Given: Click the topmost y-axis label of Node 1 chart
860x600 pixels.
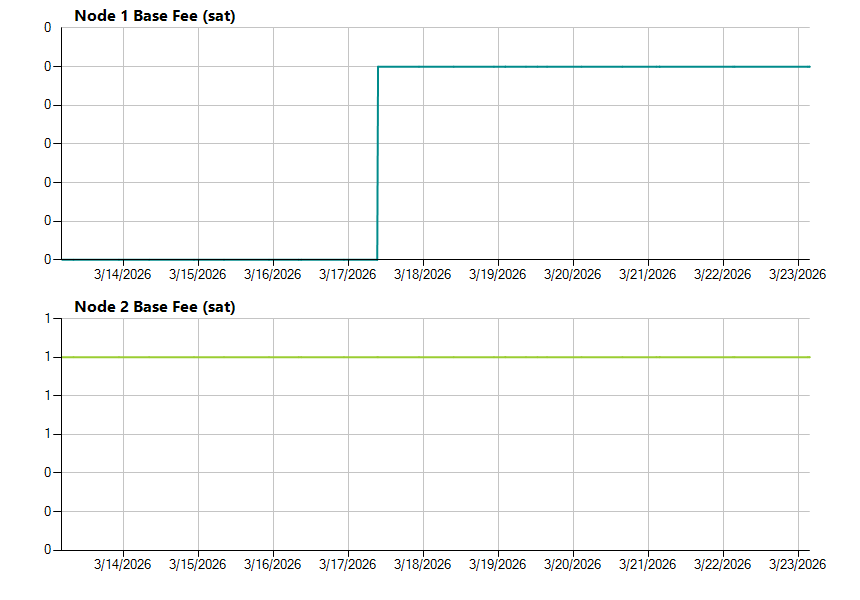Looking at the screenshot, I should [x=46, y=28].
